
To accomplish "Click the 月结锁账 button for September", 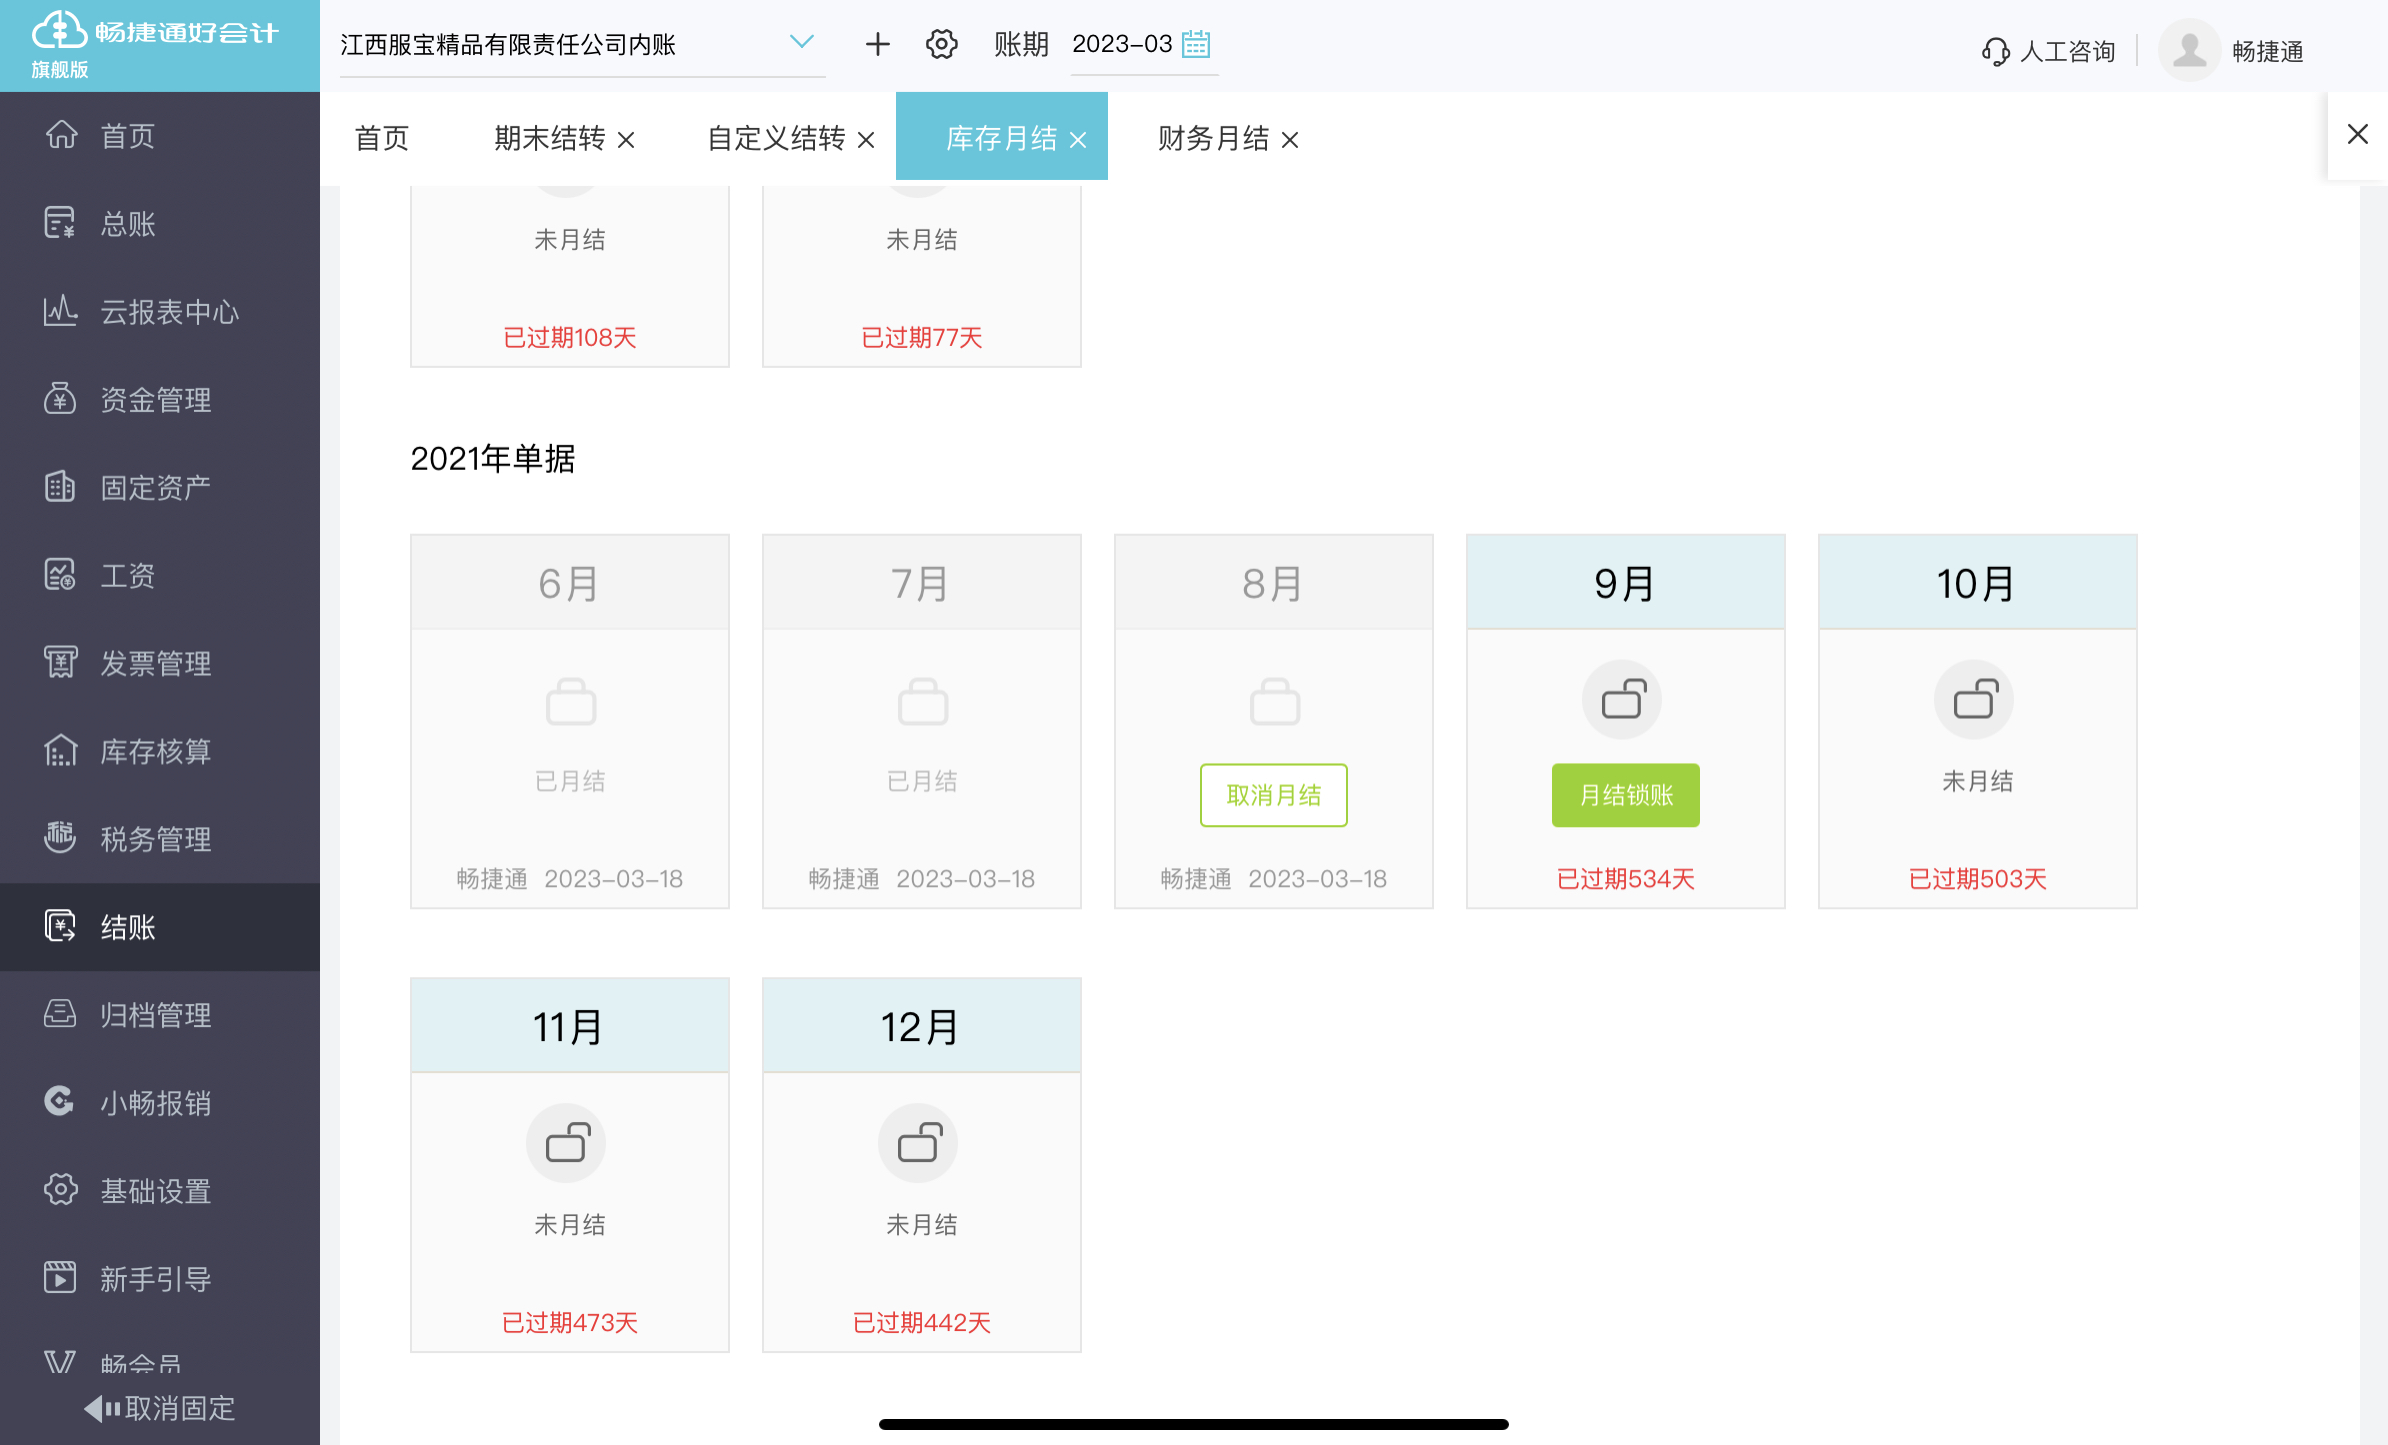I will point(1626,793).
